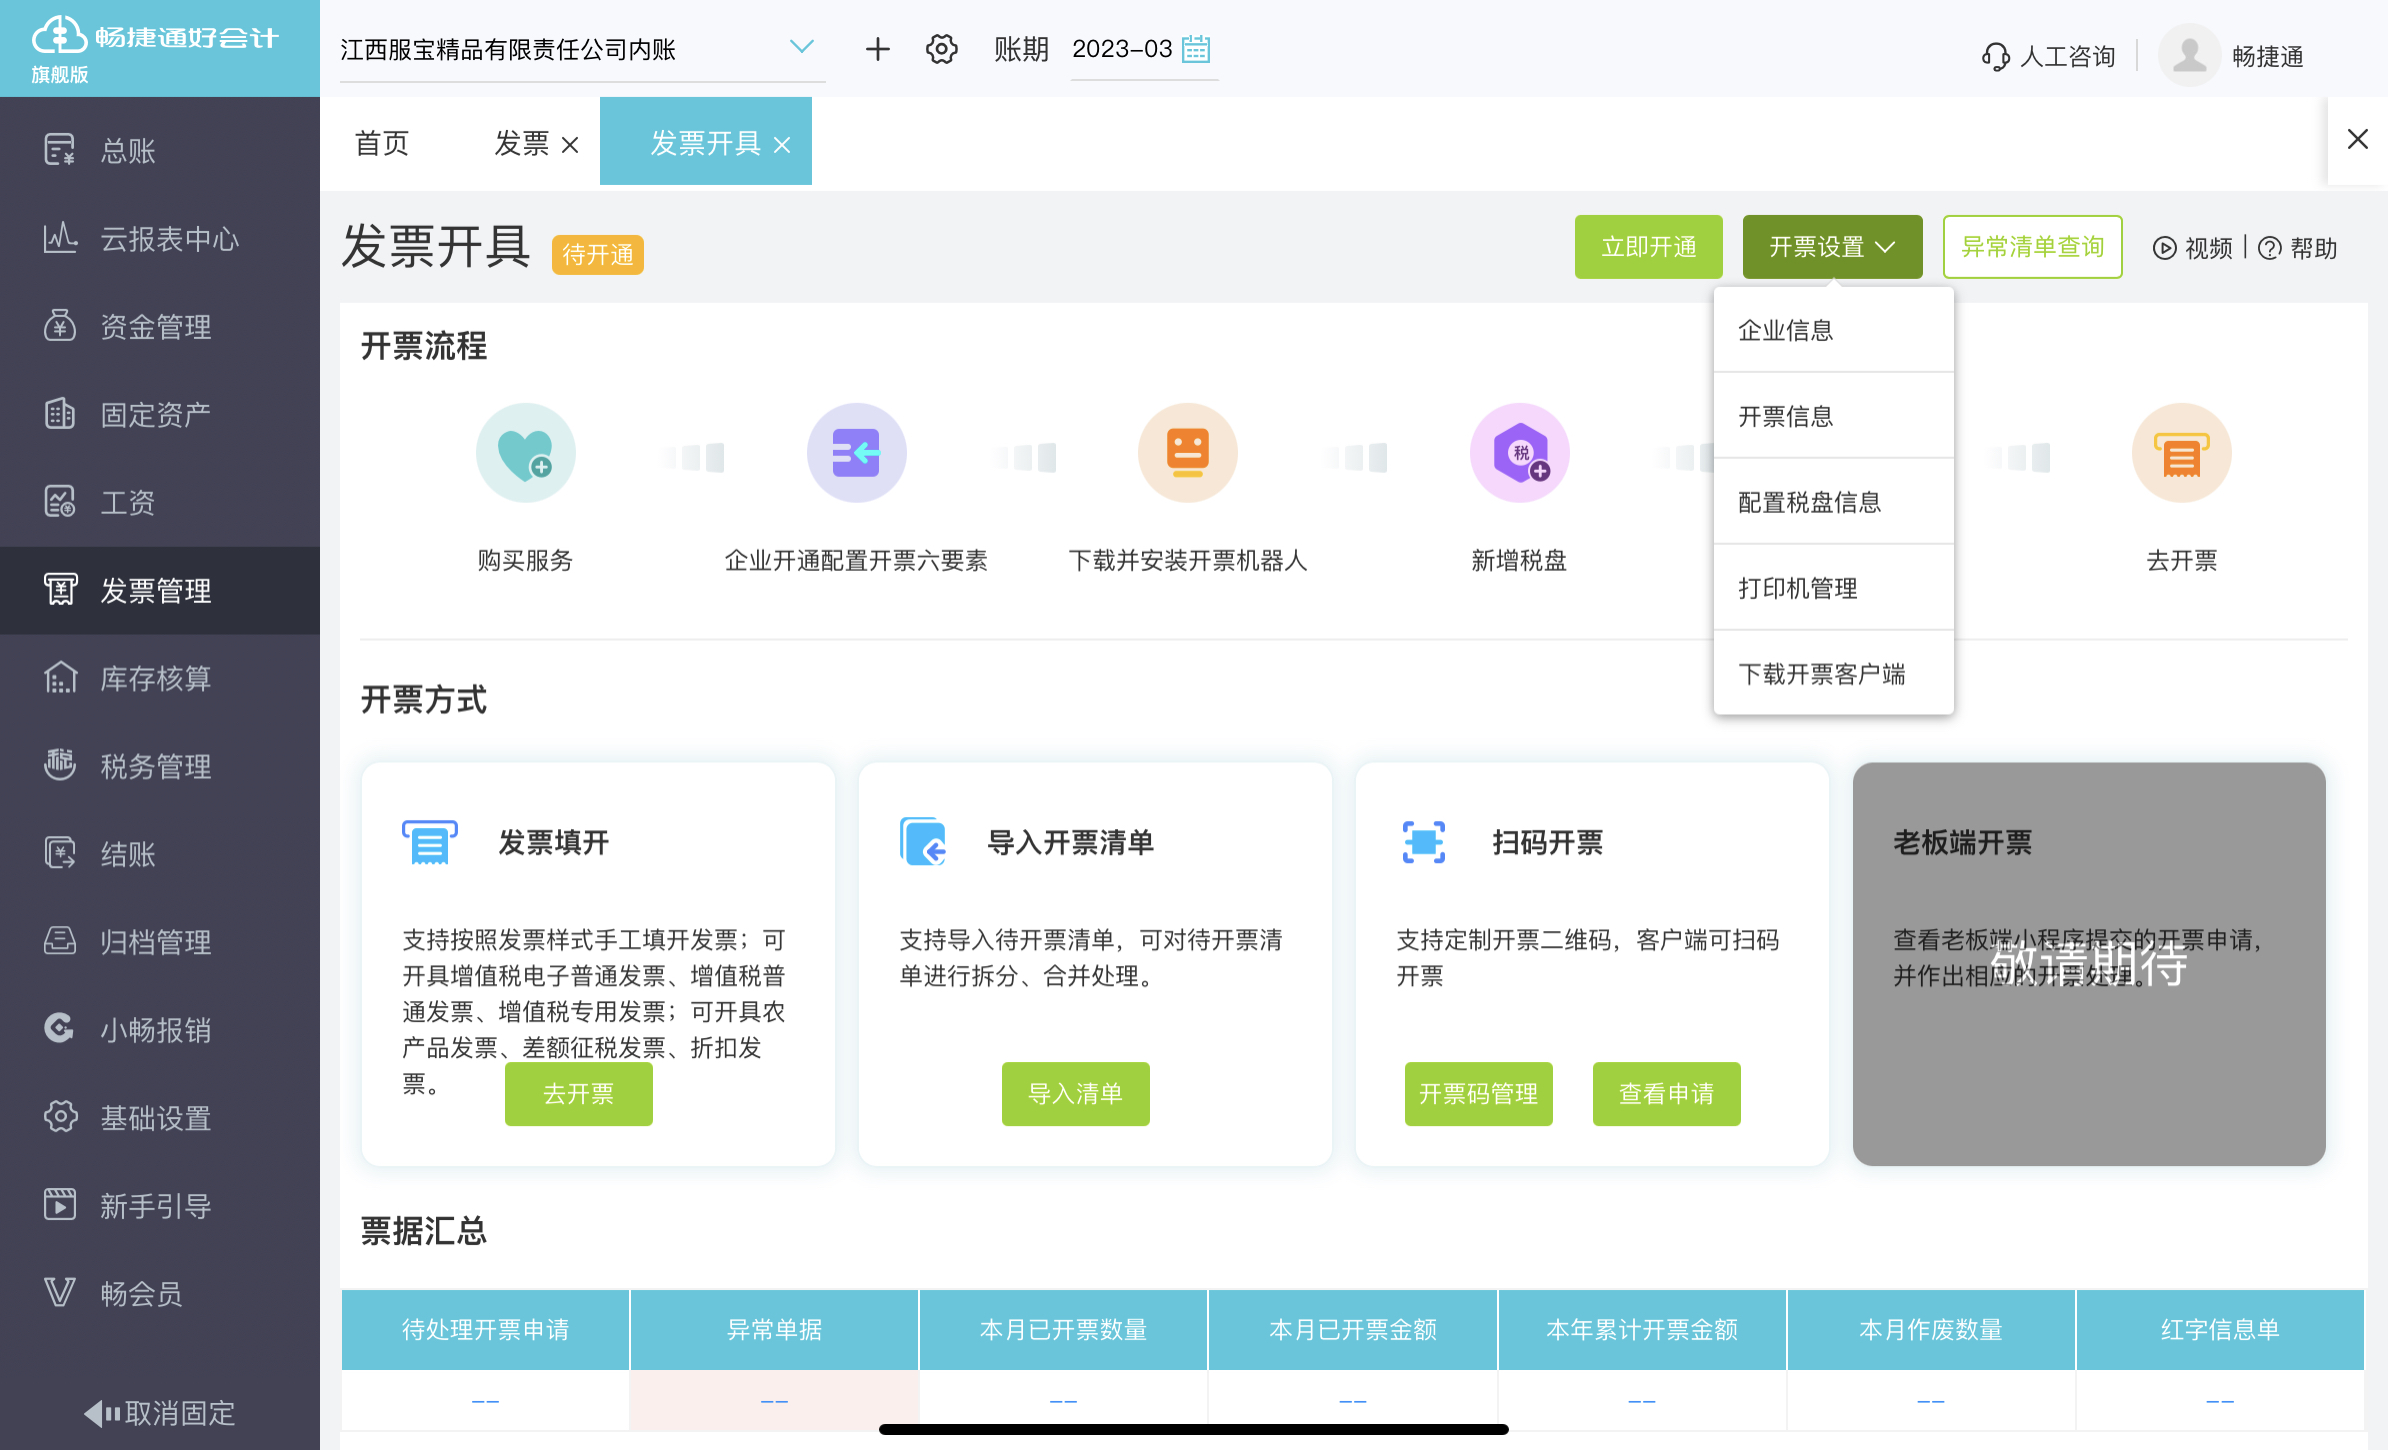Image resolution: width=2388 pixels, height=1450 pixels.
Task: Click the 立即开通 button
Action: pos(1646,246)
